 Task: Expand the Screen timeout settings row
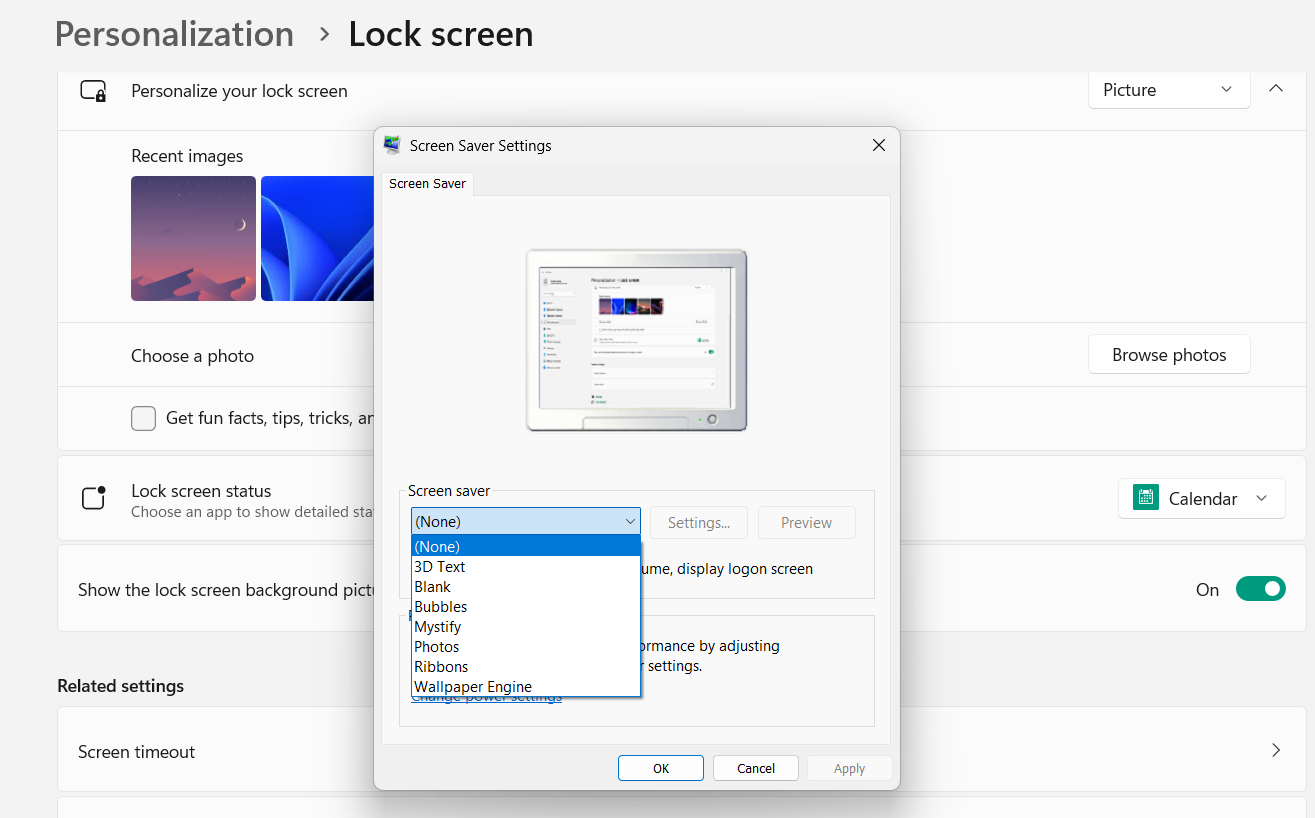1276,750
